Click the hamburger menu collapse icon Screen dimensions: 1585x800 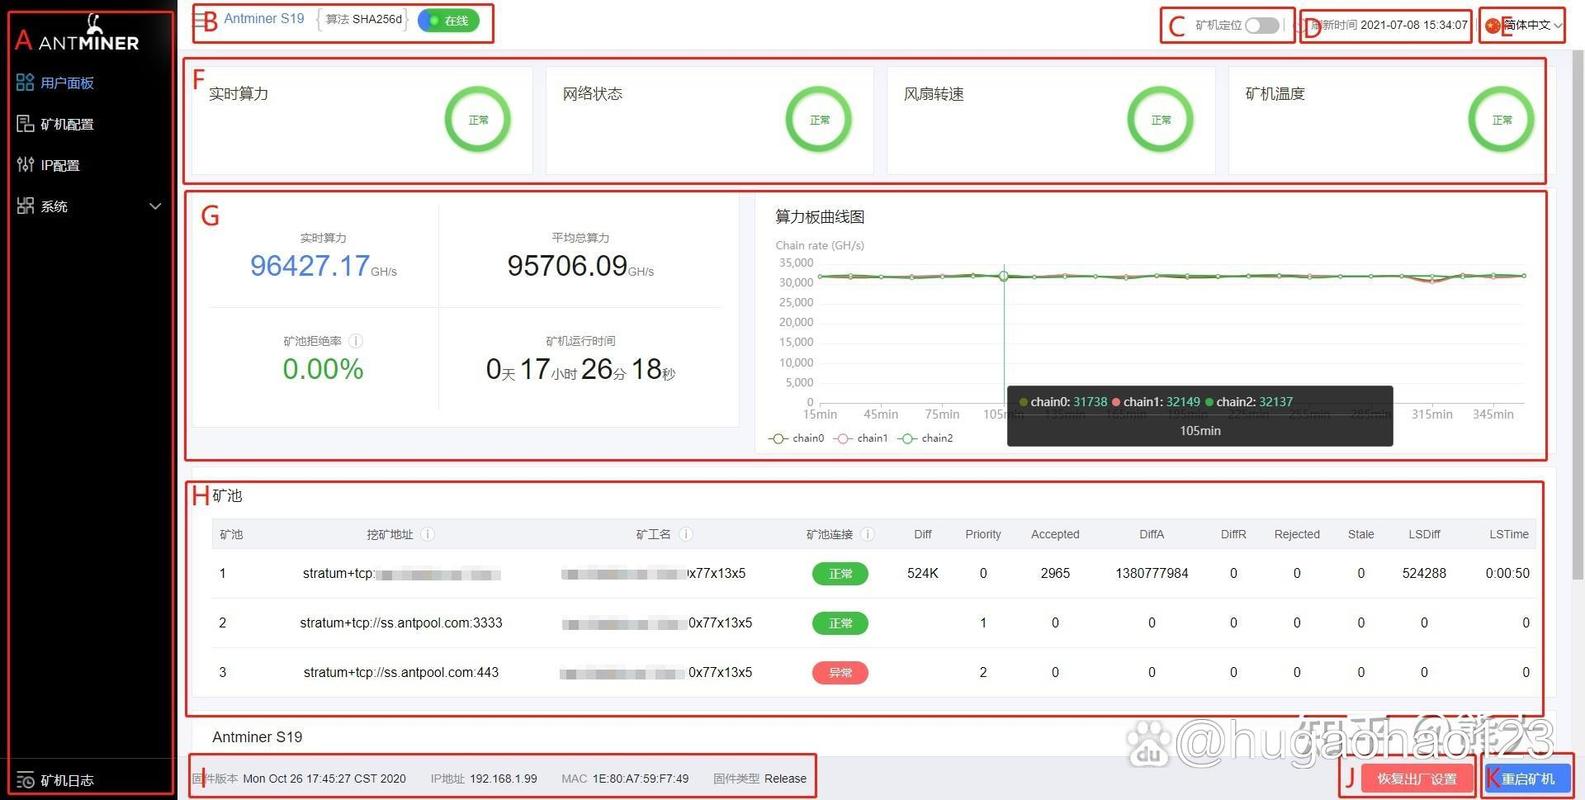pyautogui.click(x=203, y=20)
